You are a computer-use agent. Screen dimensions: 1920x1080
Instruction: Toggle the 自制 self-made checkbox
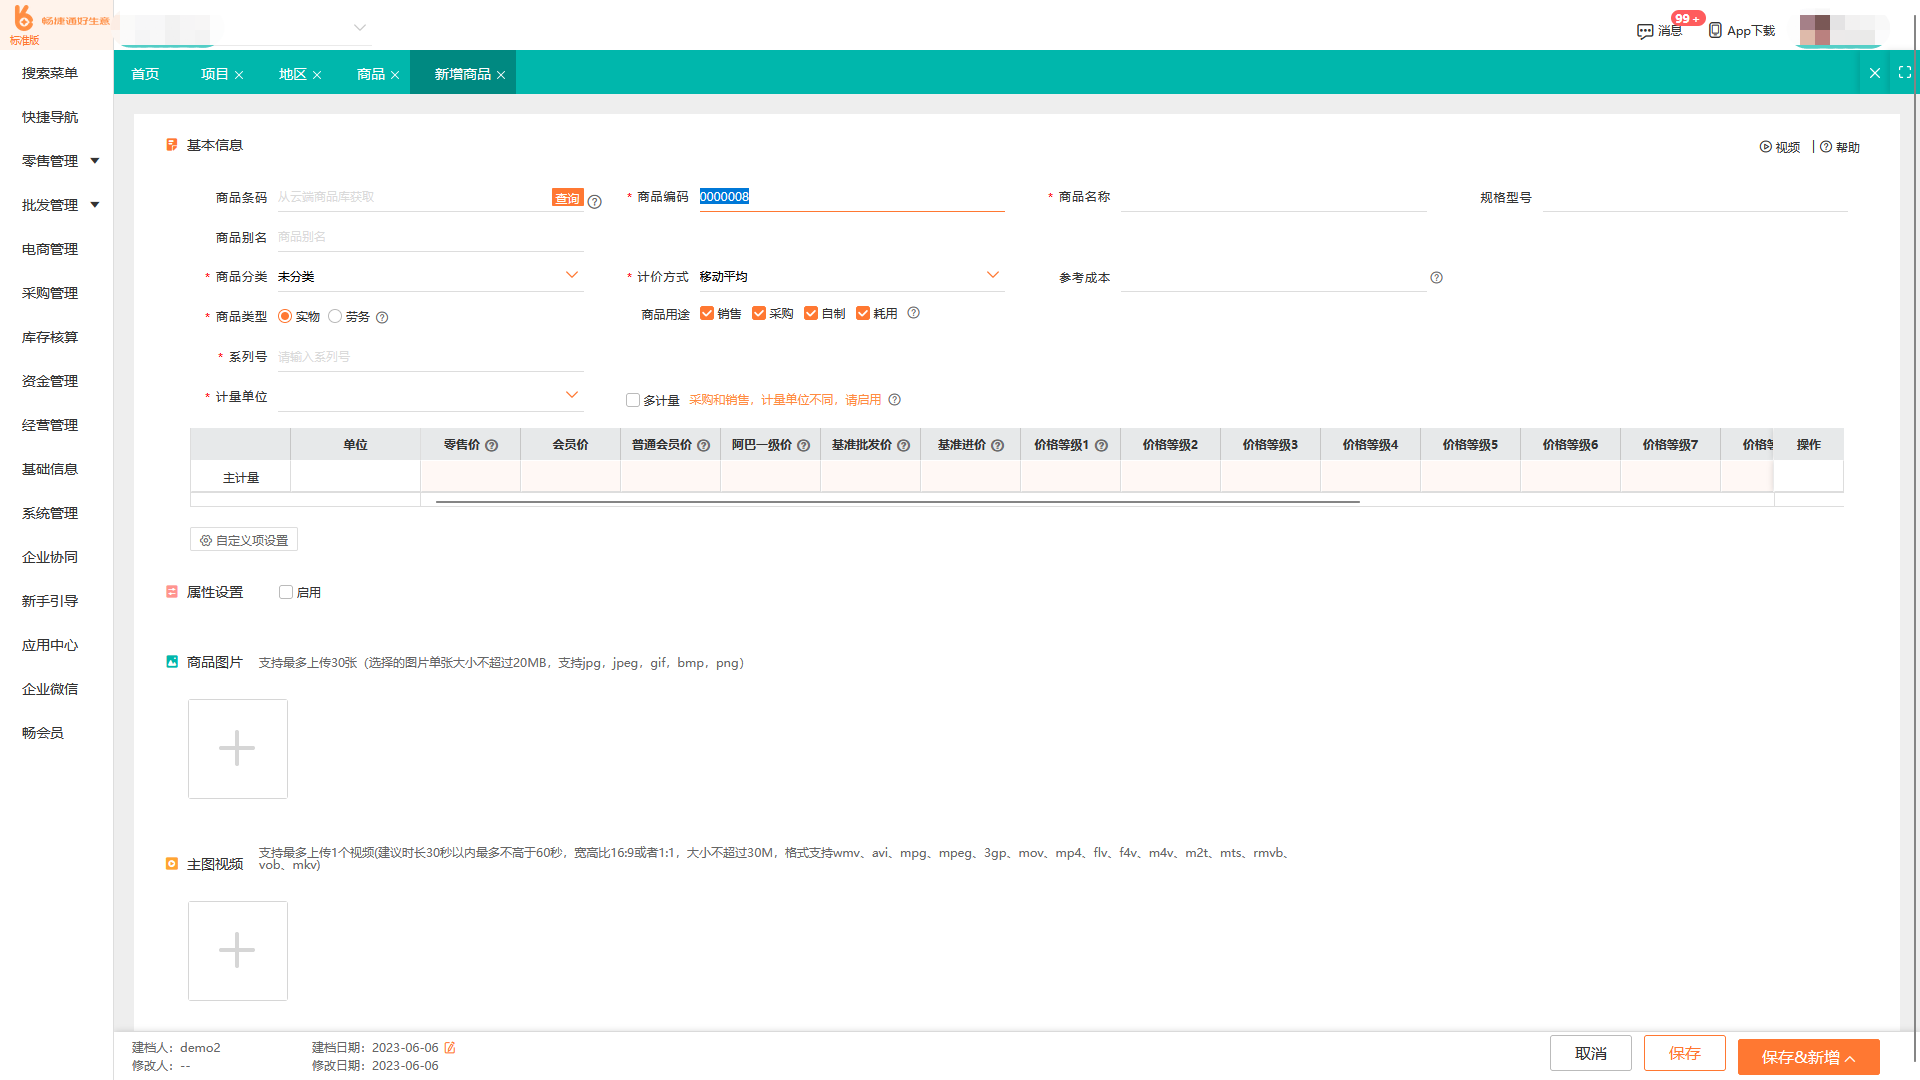click(x=808, y=313)
